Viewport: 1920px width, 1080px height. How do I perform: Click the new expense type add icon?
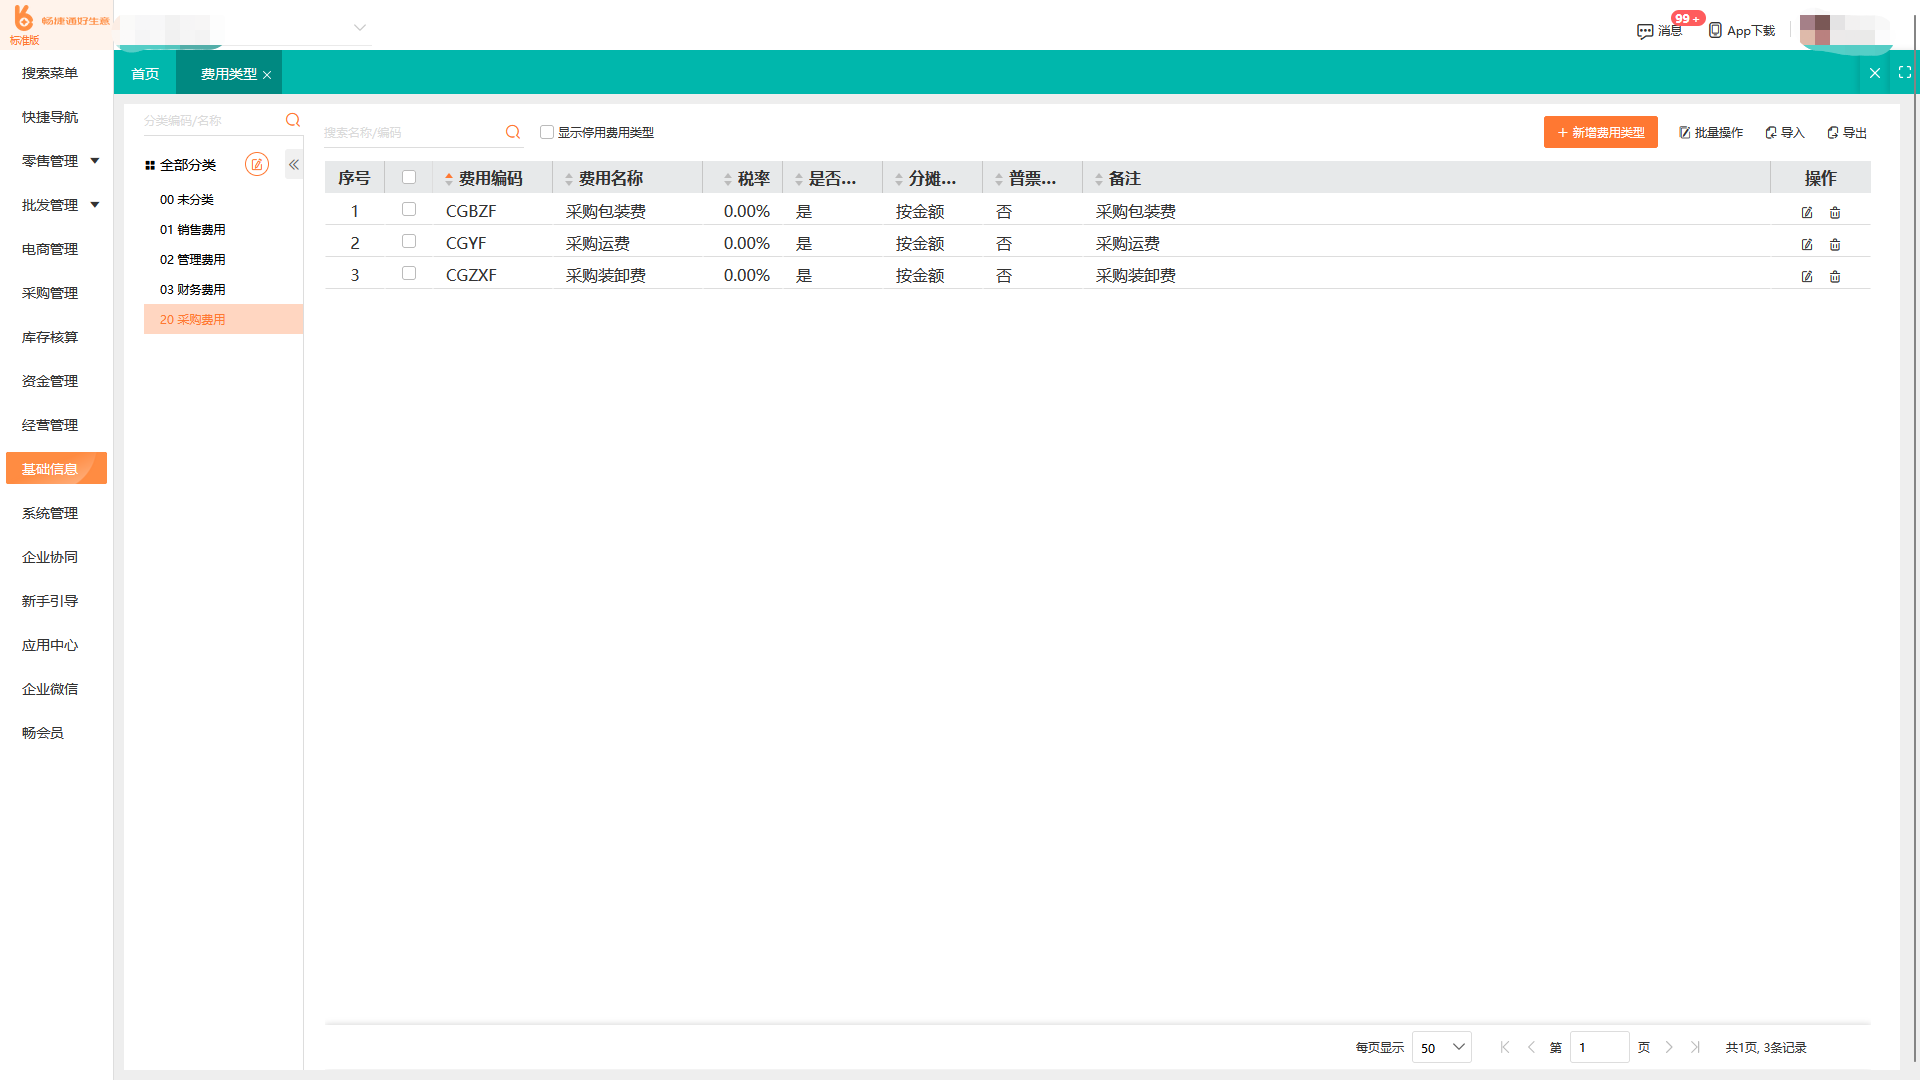click(x=1600, y=132)
